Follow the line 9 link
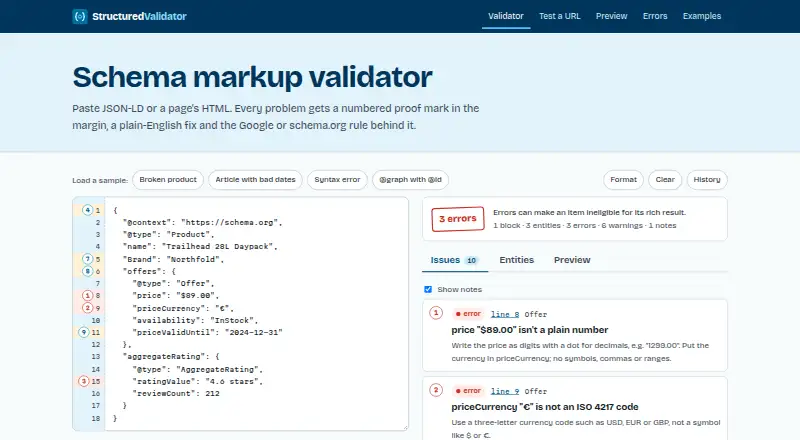The width and height of the screenshot is (800, 440). (505, 392)
